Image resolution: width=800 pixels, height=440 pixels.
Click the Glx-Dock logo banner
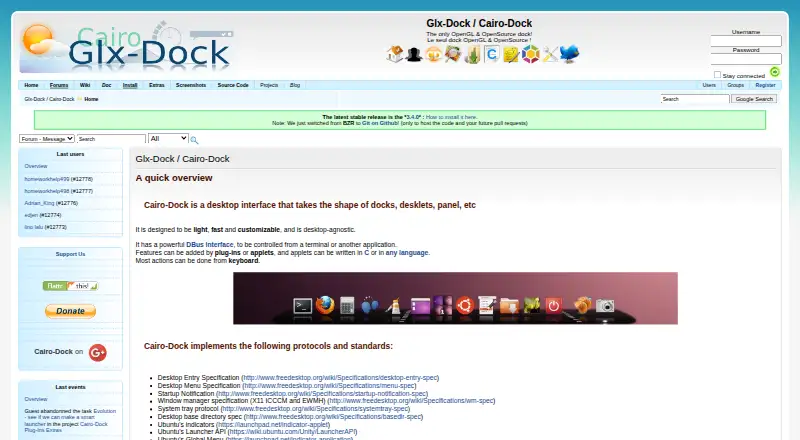pos(126,47)
